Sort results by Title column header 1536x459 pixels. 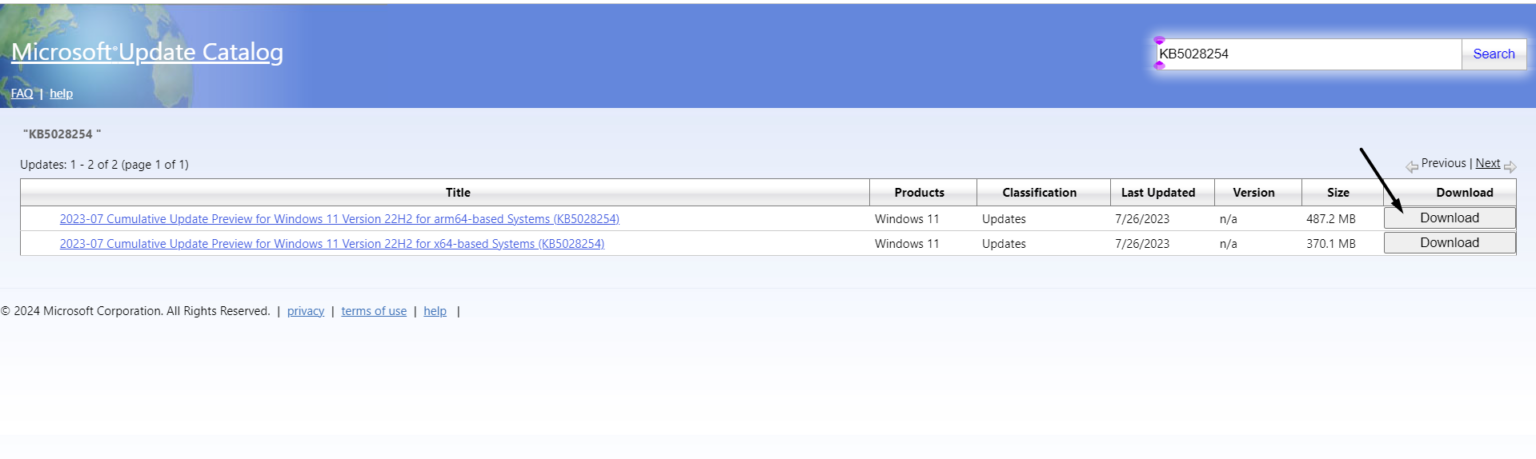coord(457,193)
